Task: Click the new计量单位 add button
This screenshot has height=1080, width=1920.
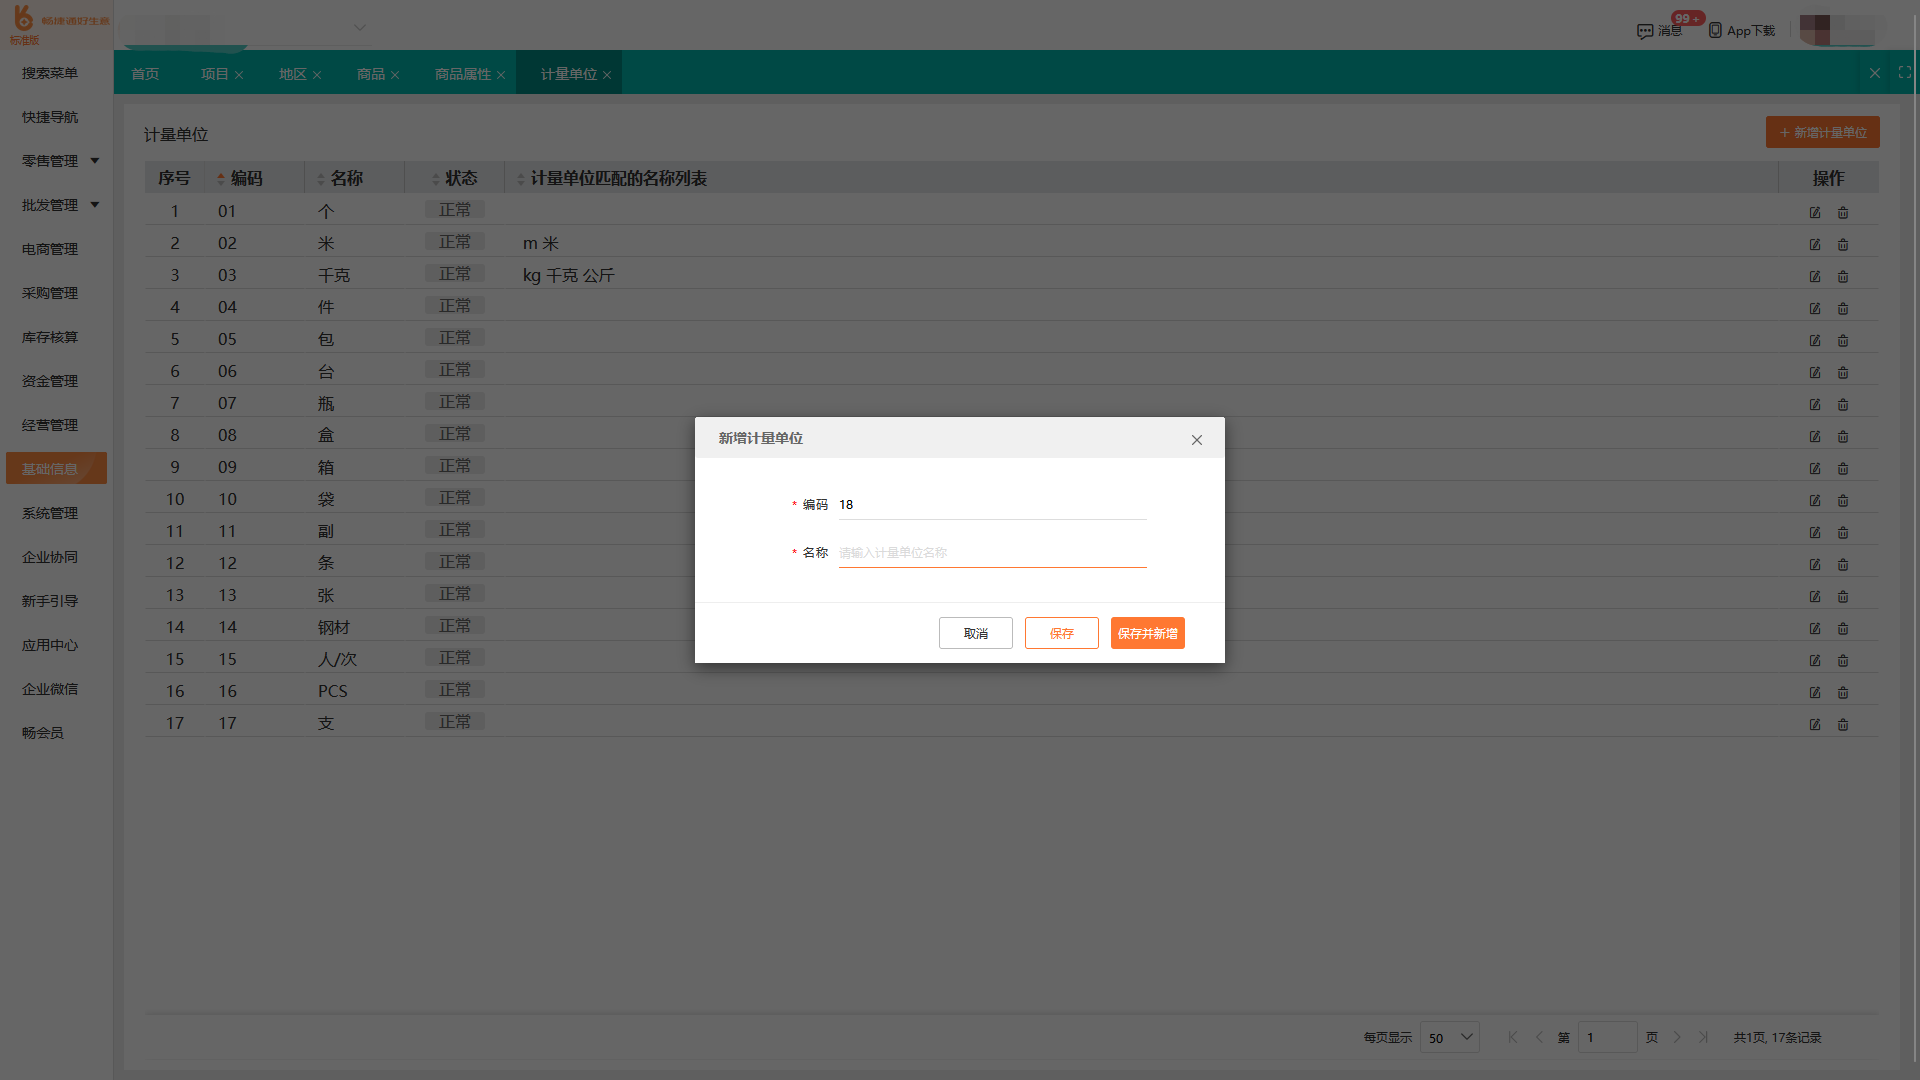Action: click(x=1821, y=132)
